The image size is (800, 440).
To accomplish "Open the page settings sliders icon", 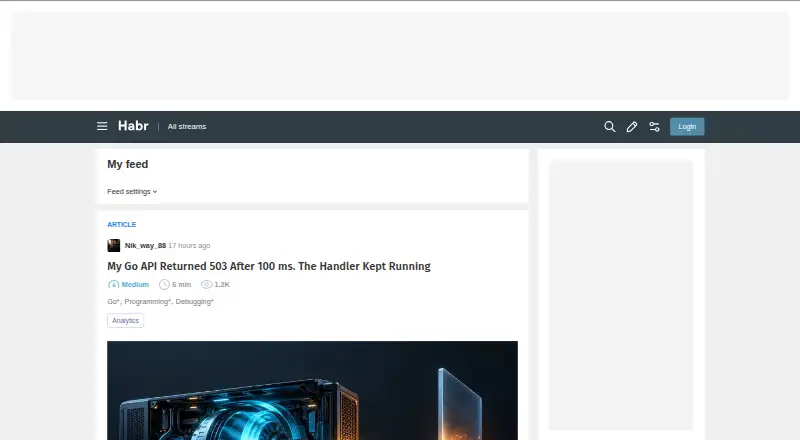I will click(654, 127).
